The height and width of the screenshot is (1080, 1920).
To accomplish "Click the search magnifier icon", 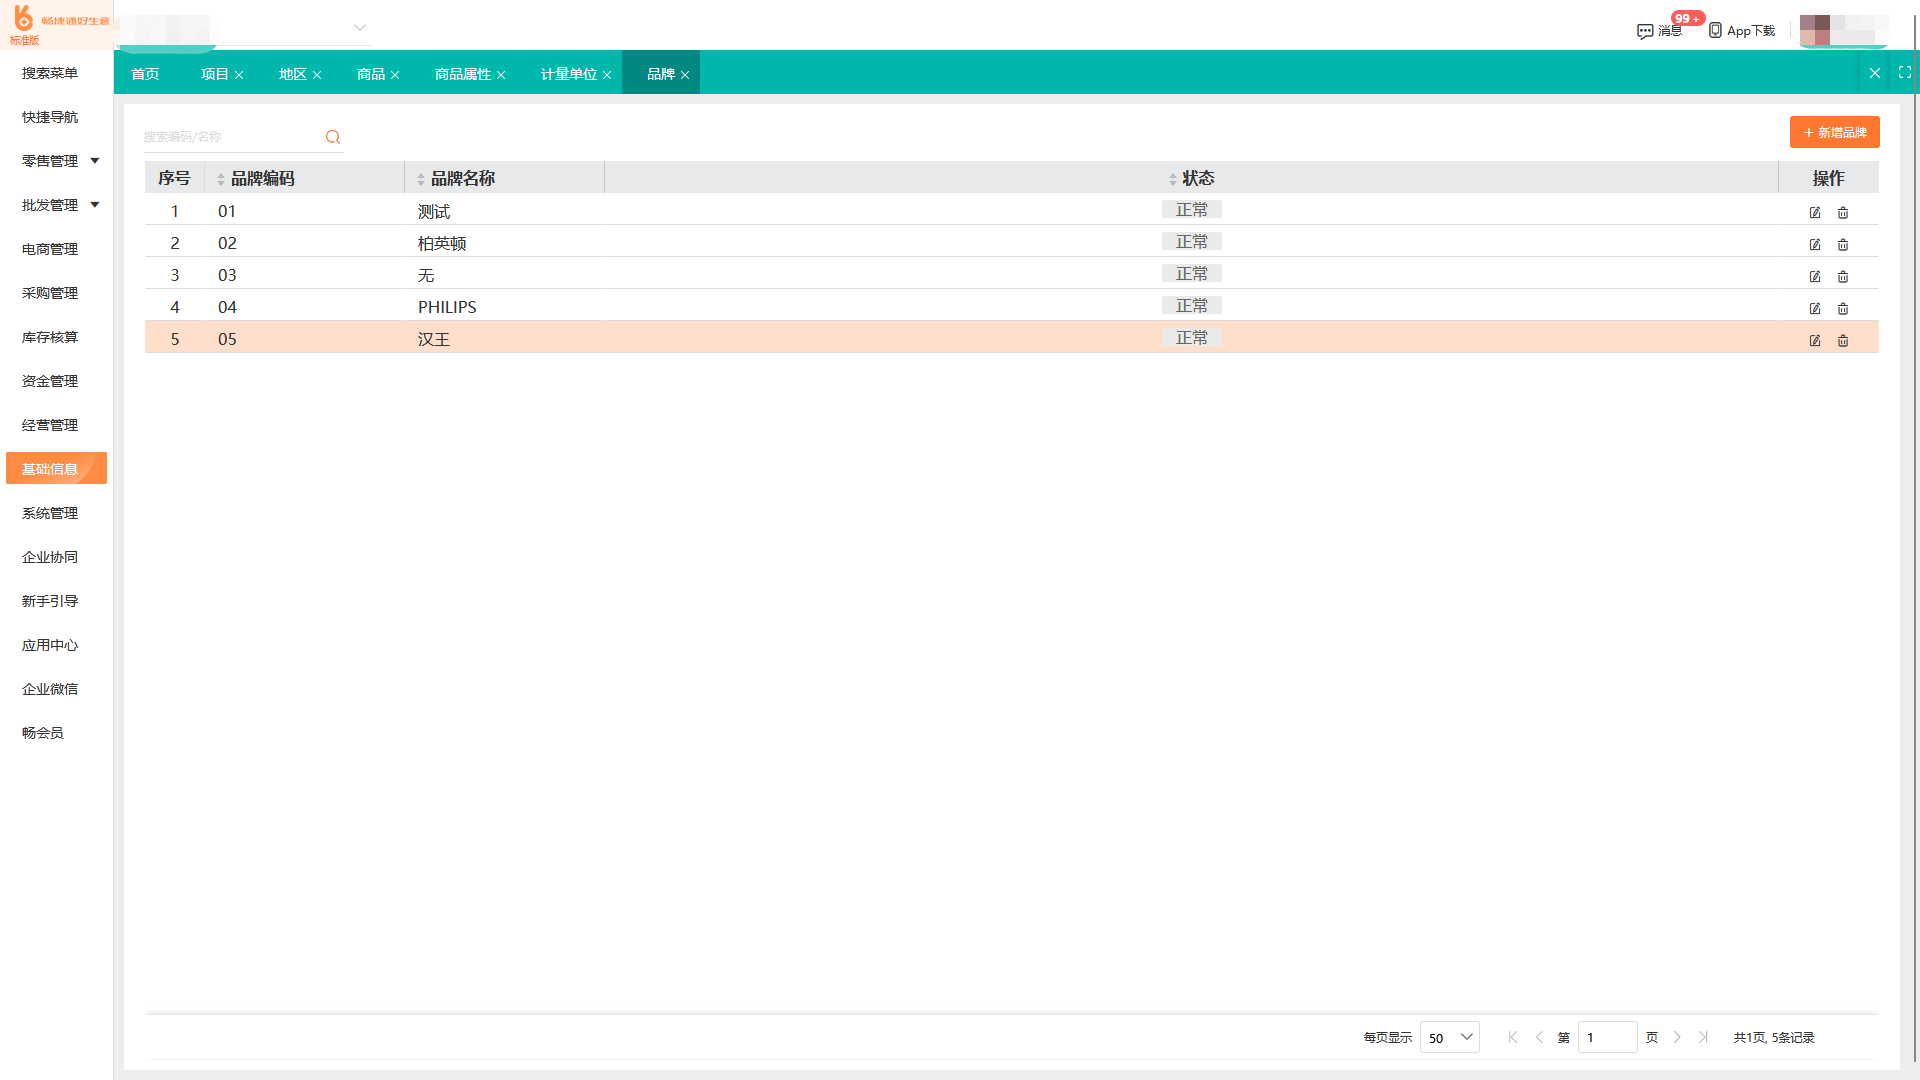I will [334, 137].
